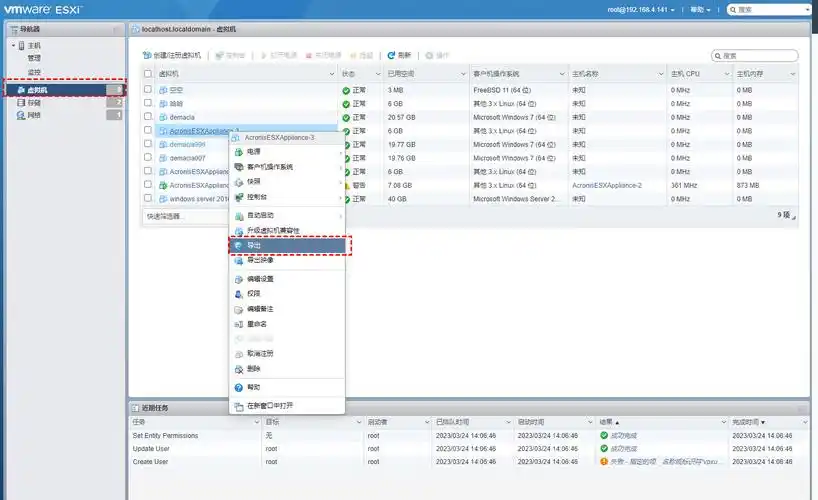Check the checkbox for 空空 virtual machine

pos(148,90)
